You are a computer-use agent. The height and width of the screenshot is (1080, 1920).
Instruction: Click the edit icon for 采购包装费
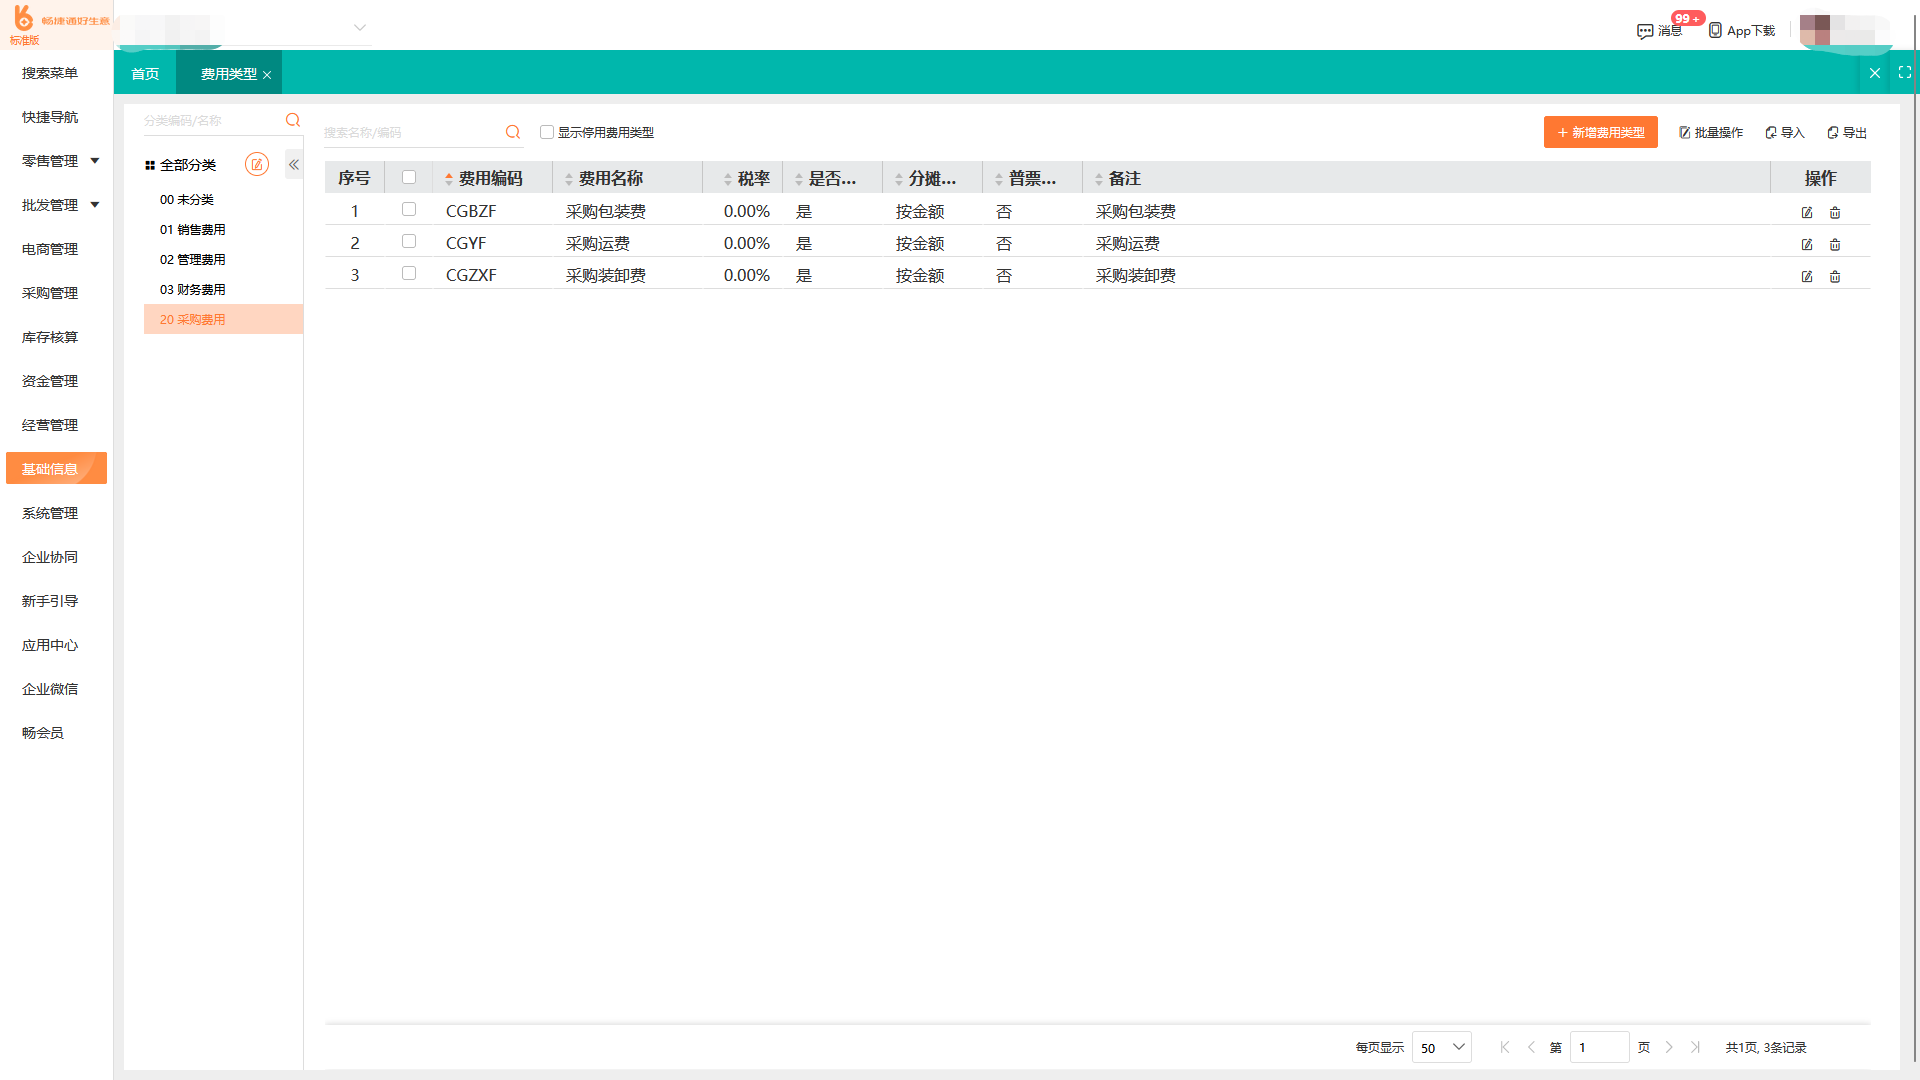pyautogui.click(x=1807, y=212)
